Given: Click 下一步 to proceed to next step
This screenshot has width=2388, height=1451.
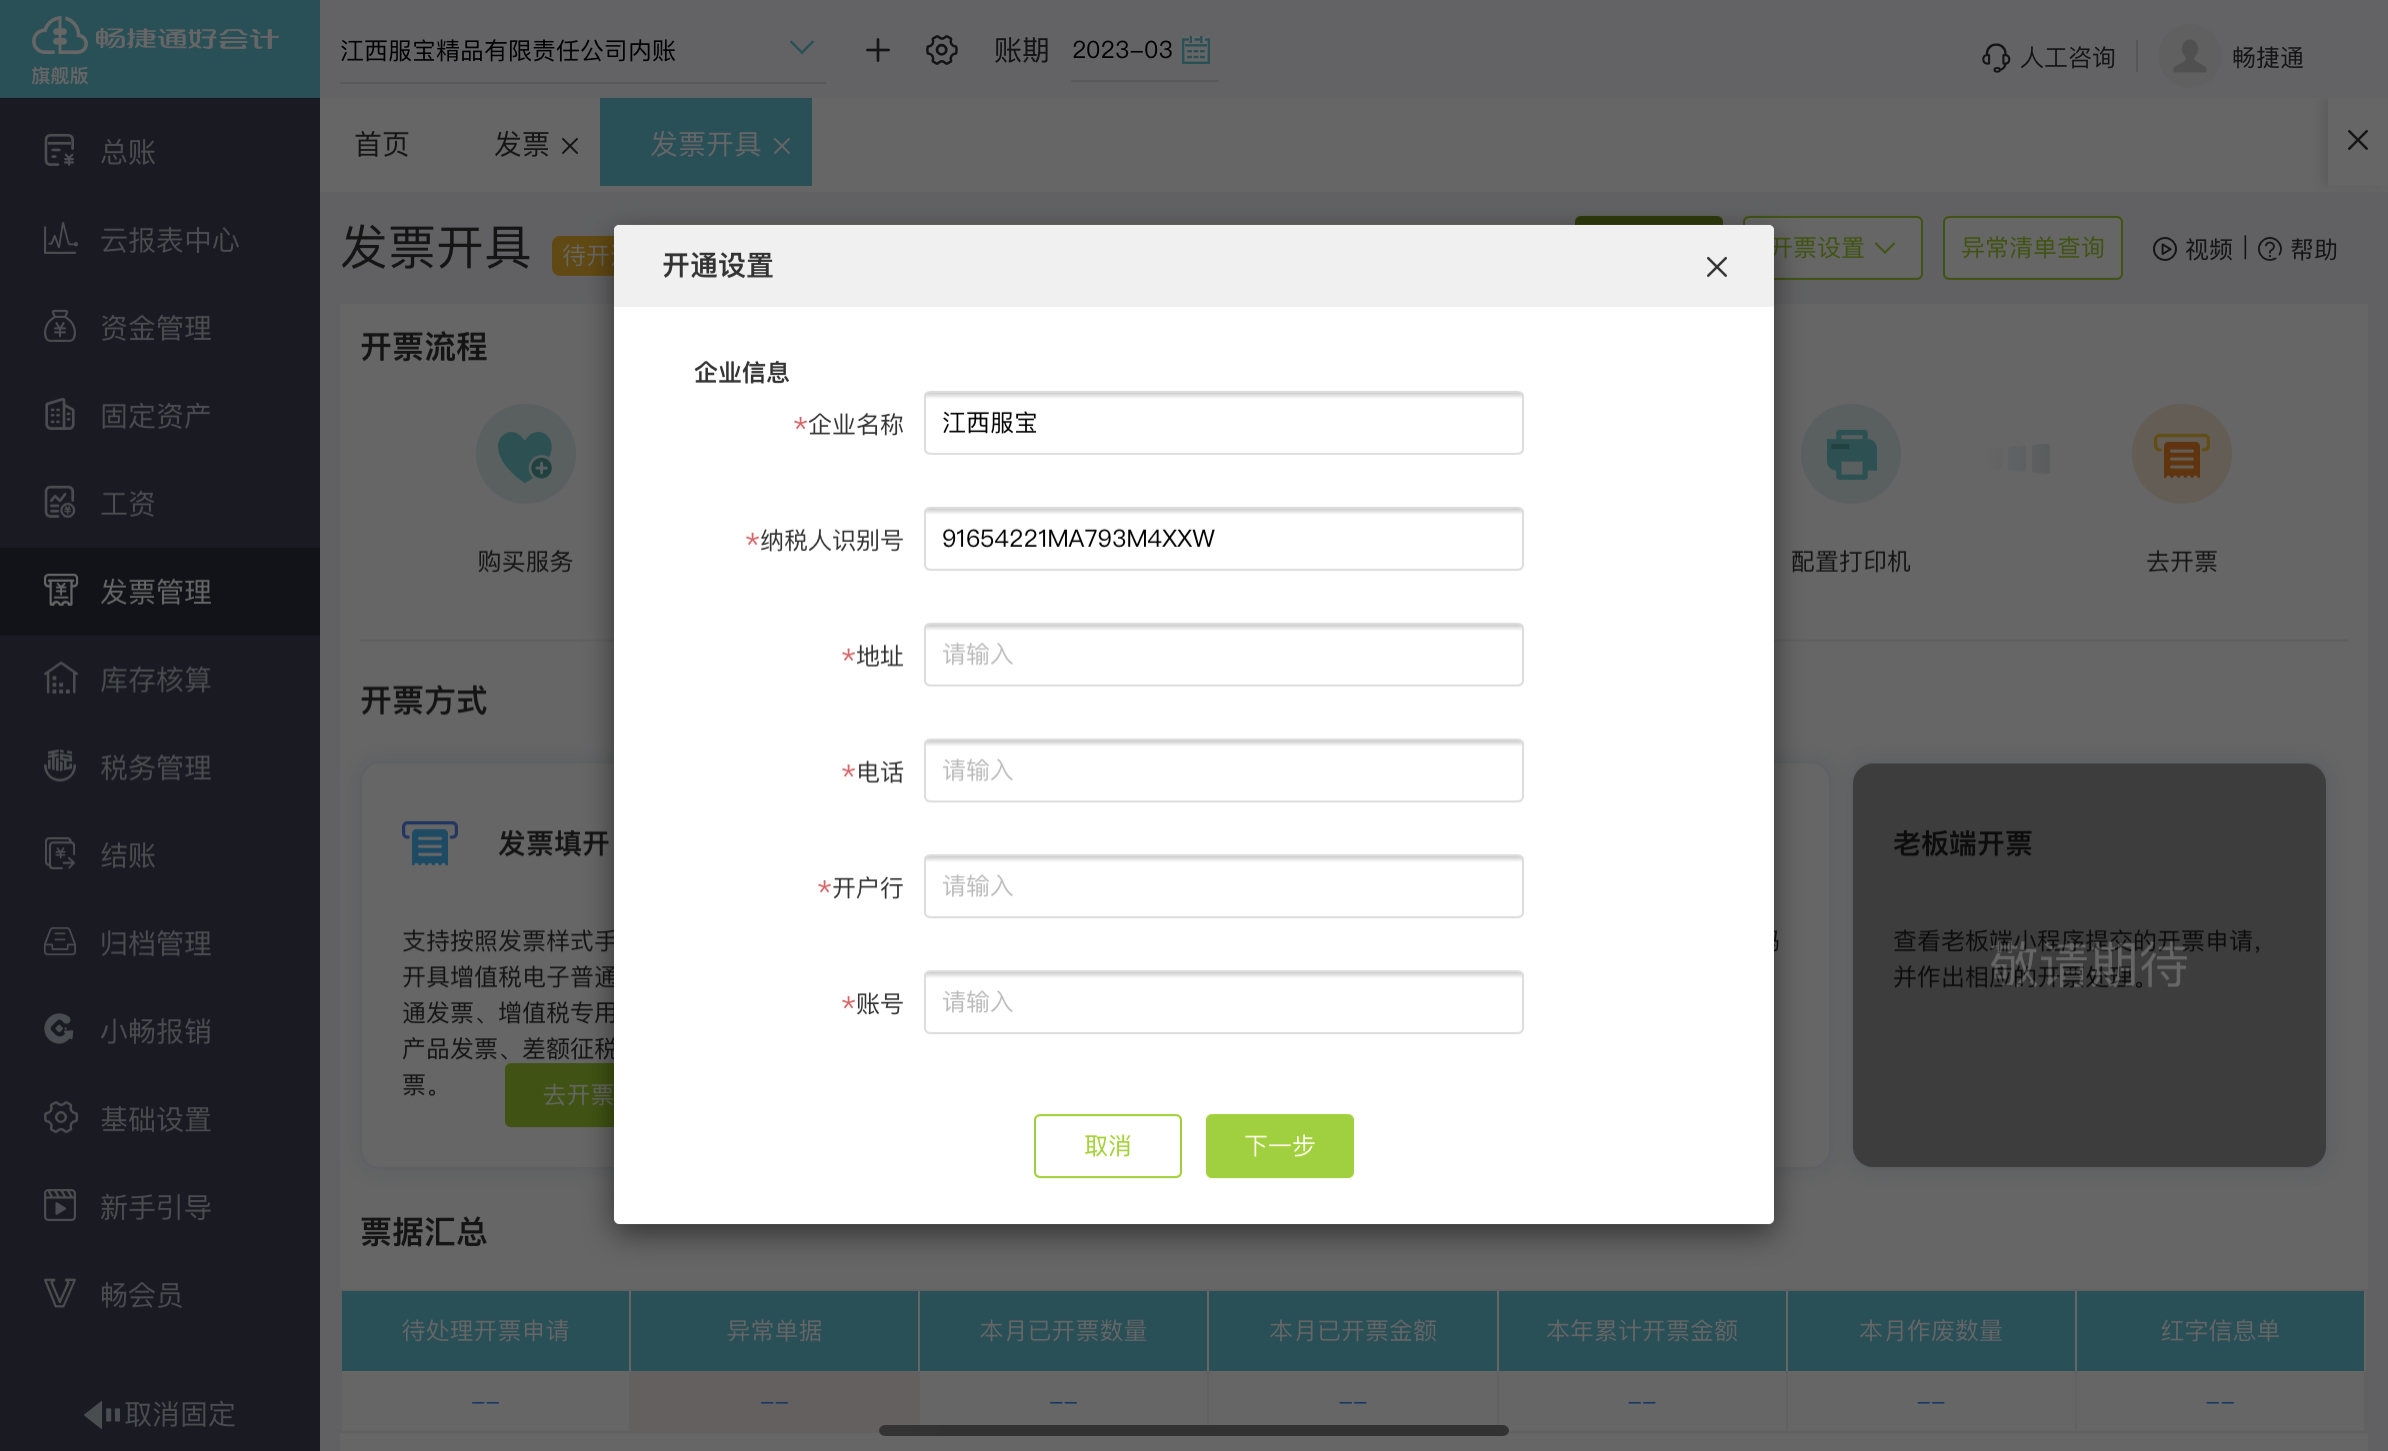Looking at the screenshot, I should 1279,1144.
